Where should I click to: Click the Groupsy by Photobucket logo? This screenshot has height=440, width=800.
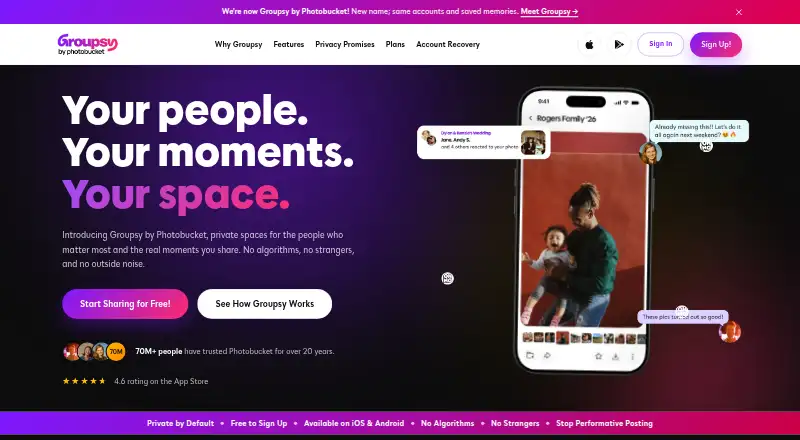88,44
